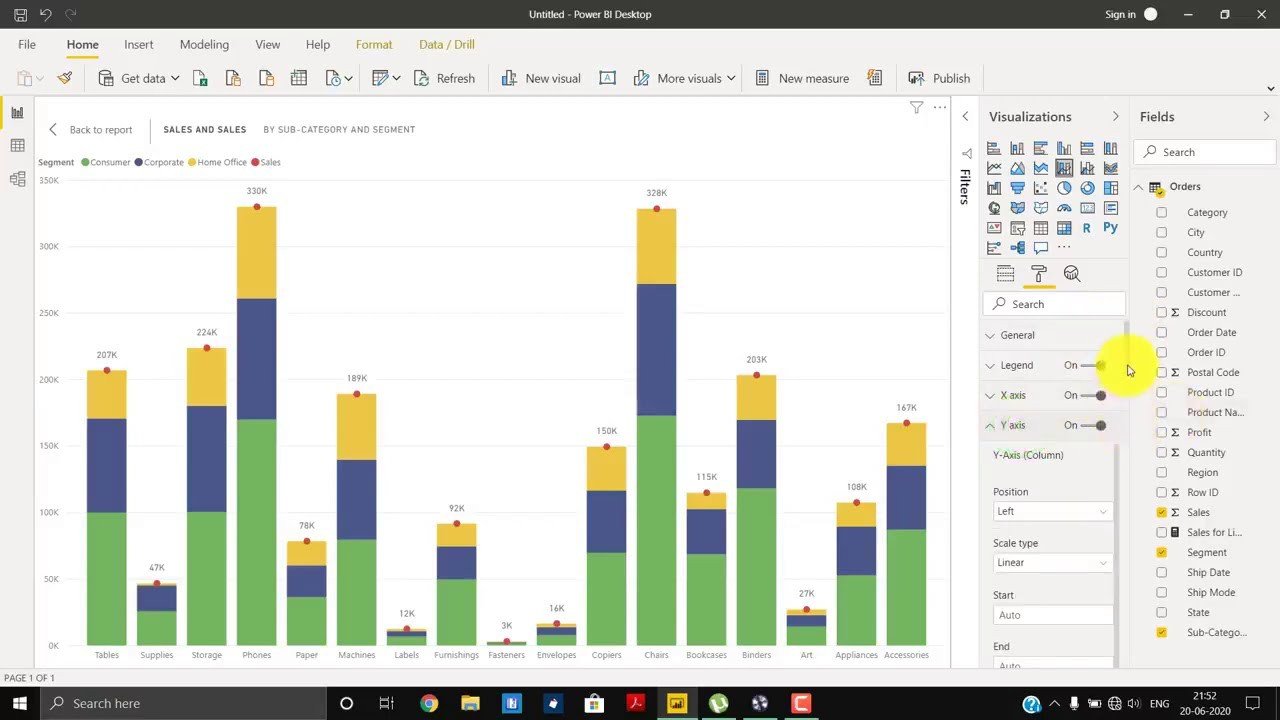Choose the Python visual icon
The width and height of the screenshot is (1280, 720).
click(1110, 228)
